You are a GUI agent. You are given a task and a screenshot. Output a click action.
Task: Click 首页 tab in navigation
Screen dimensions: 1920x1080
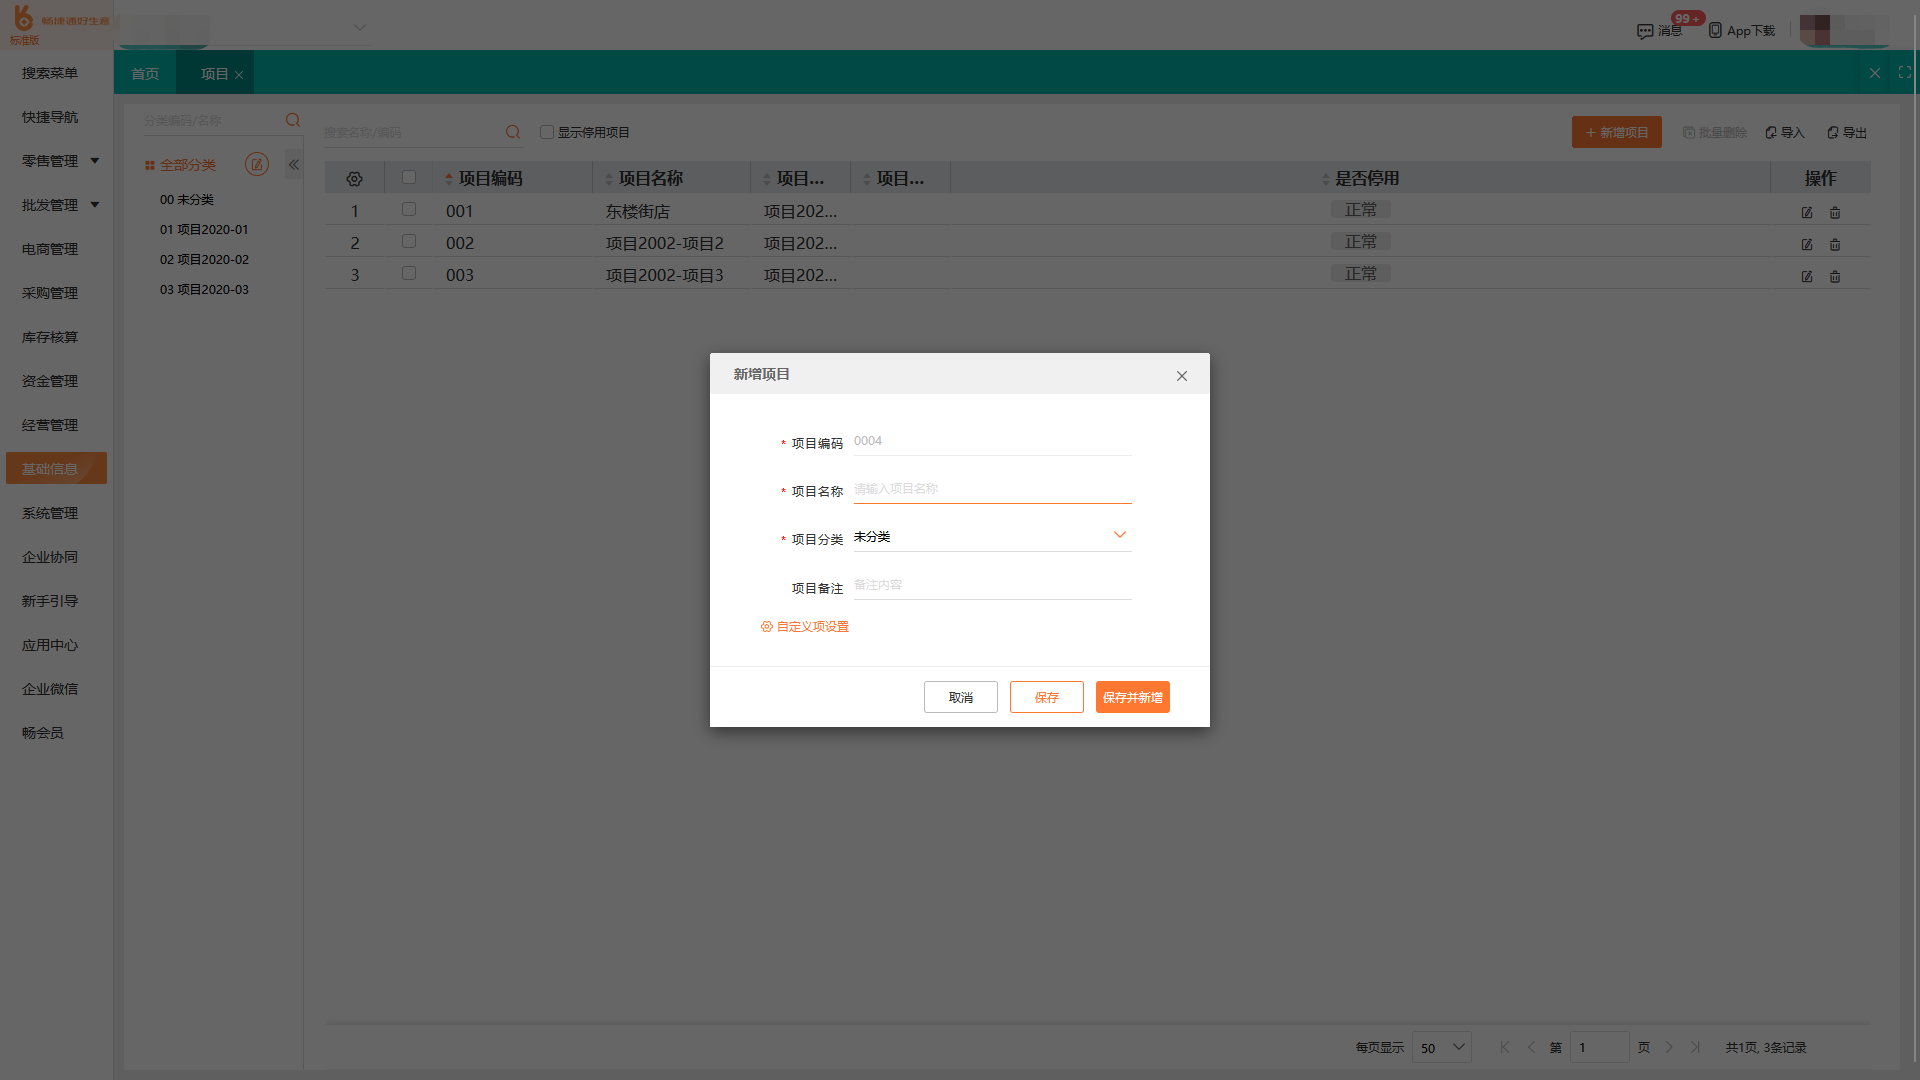(145, 73)
